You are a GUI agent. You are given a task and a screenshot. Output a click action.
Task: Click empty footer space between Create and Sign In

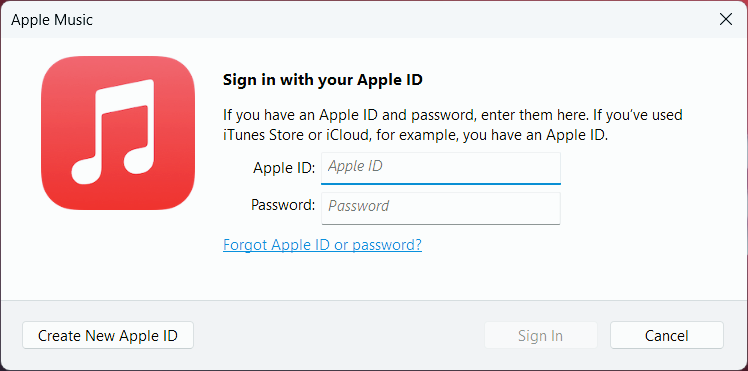pyautogui.click(x=339, y=335)
